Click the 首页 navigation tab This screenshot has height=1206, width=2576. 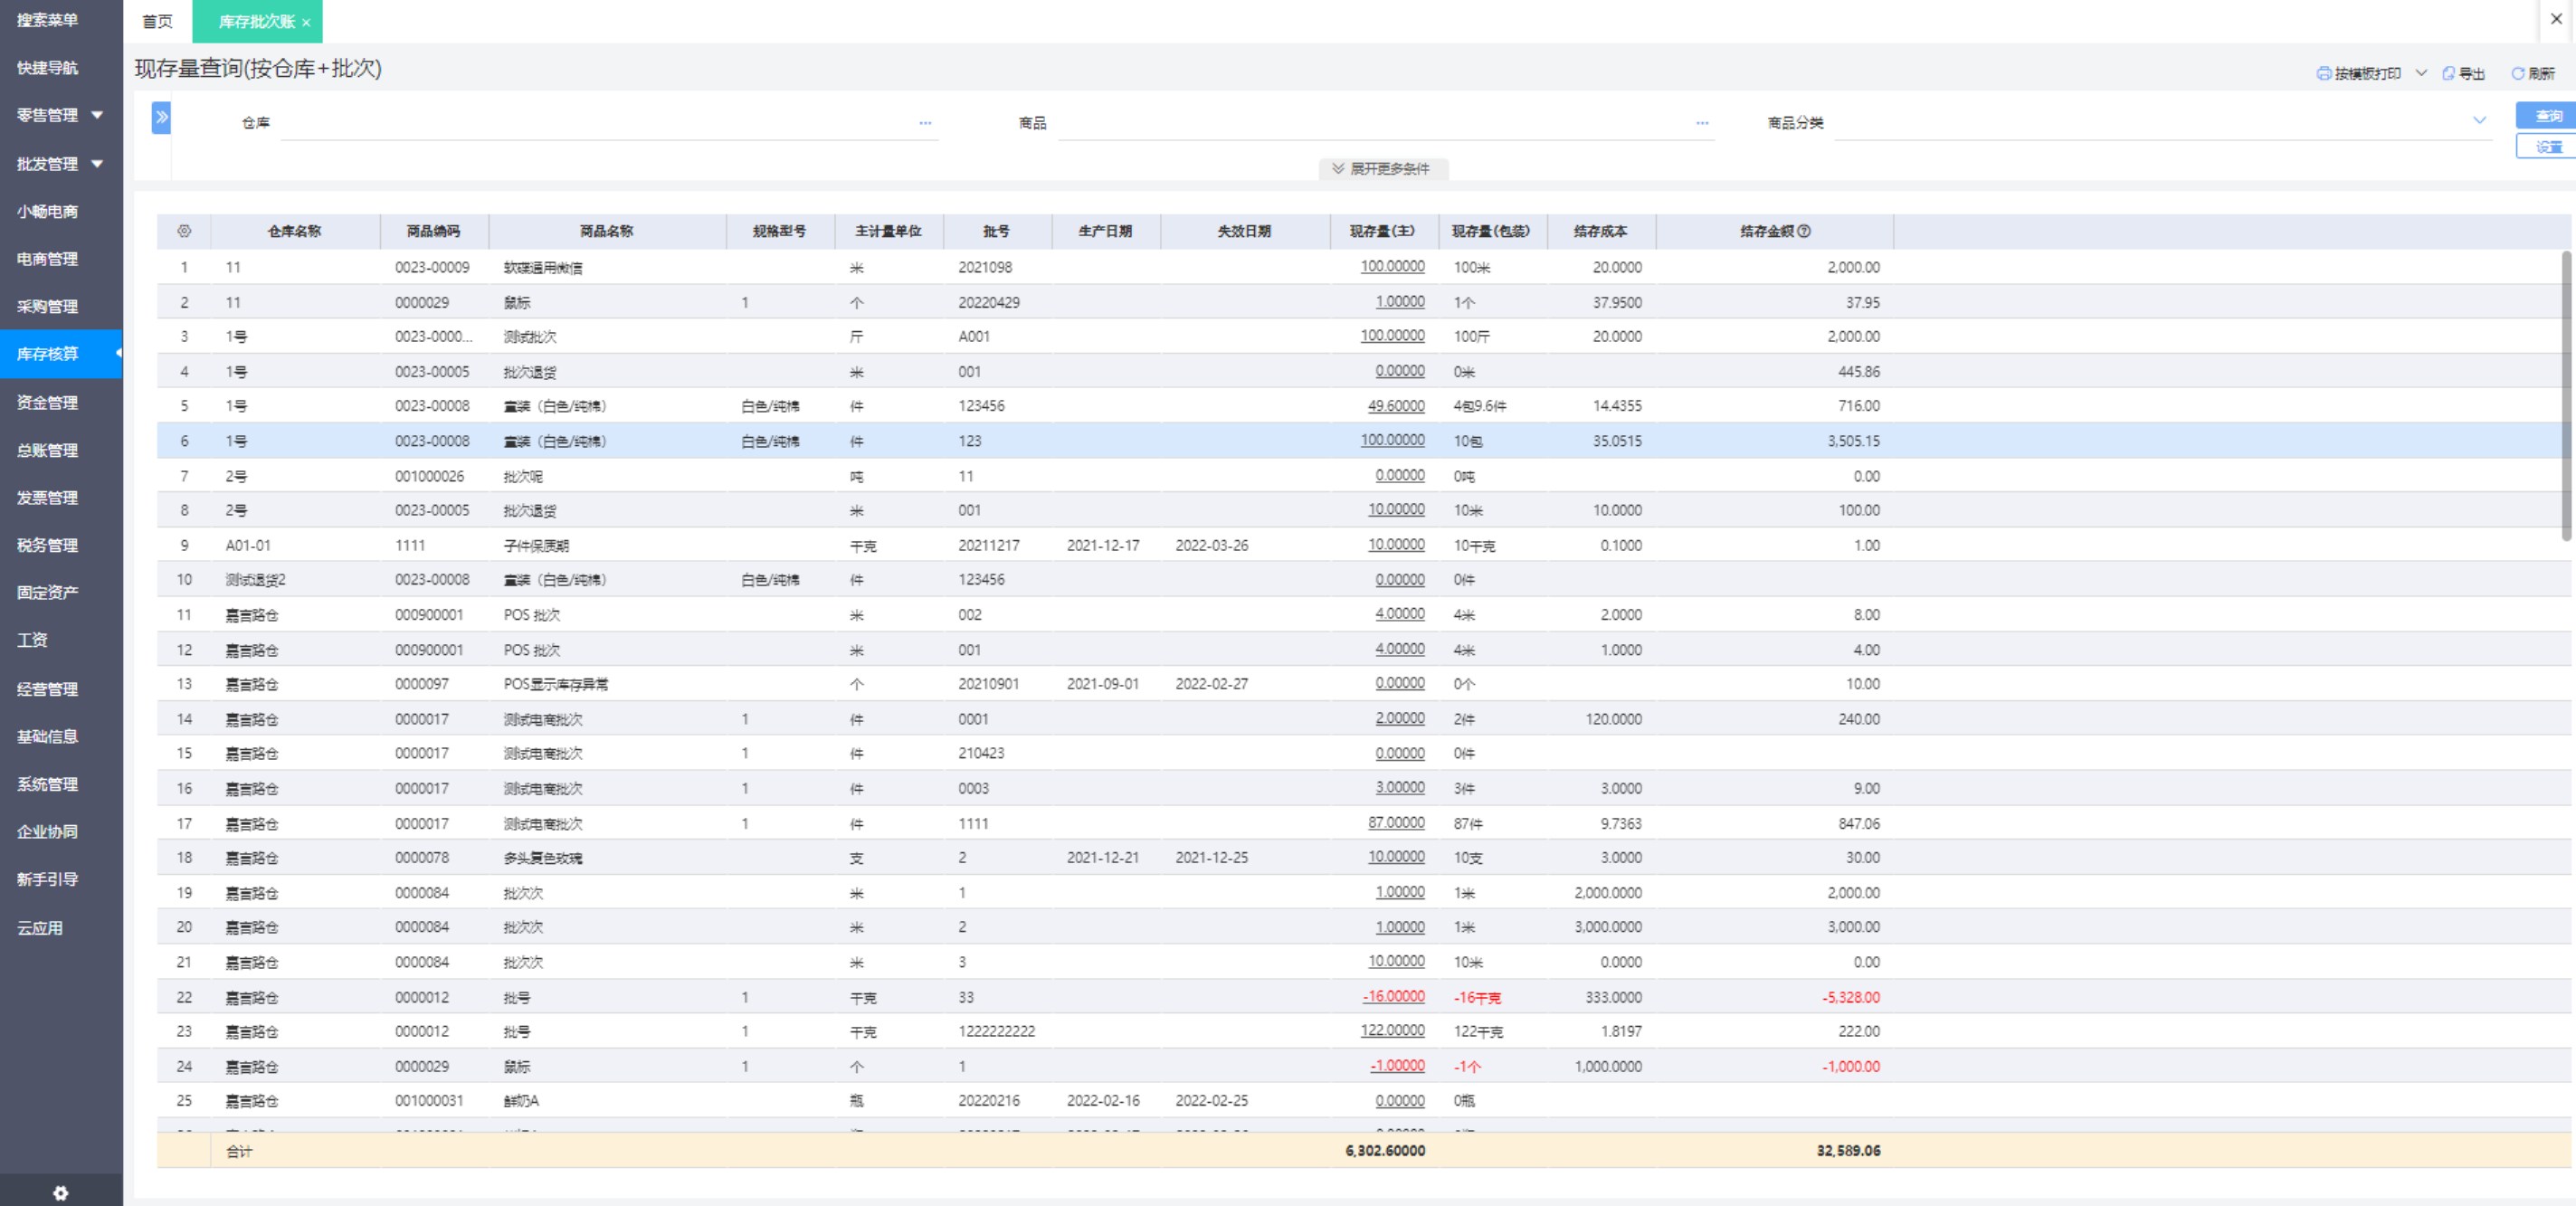pos(157,22)
